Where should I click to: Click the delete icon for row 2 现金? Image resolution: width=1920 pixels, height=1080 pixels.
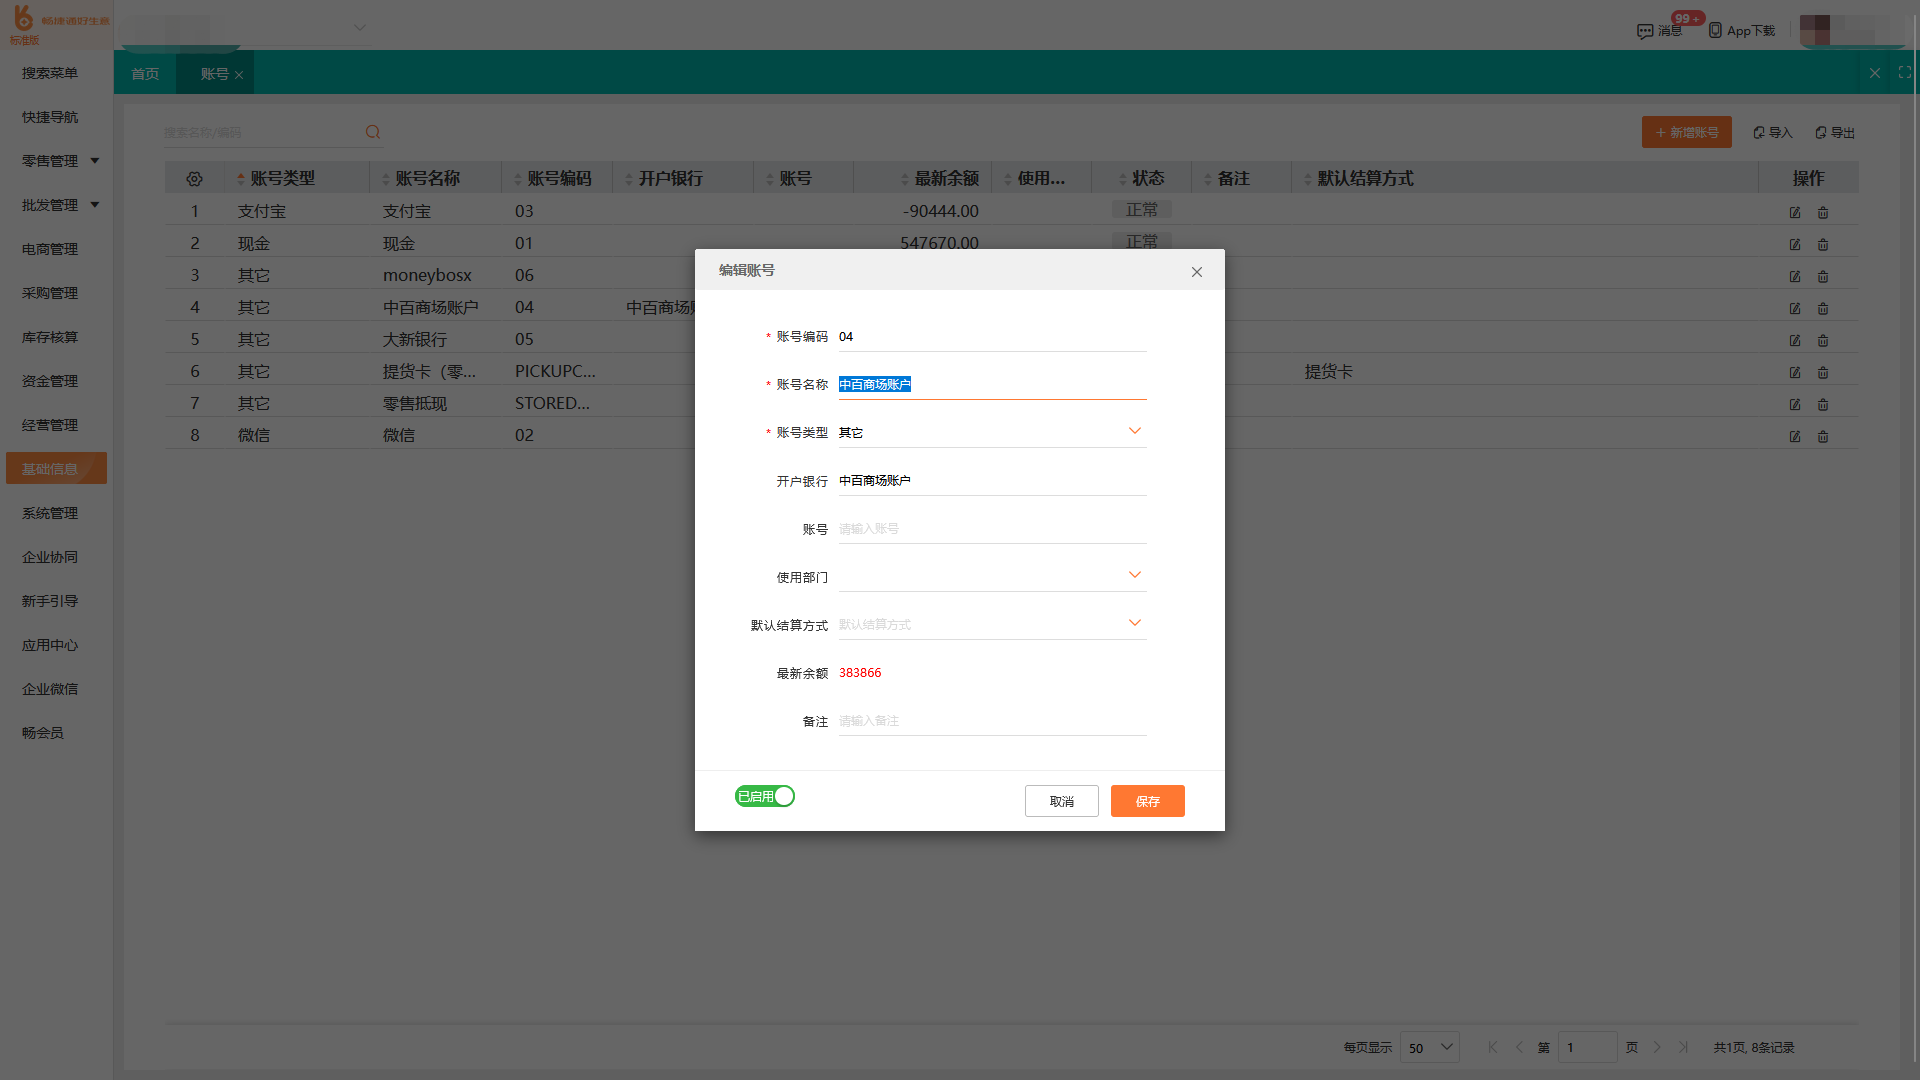pos(1824,244)
